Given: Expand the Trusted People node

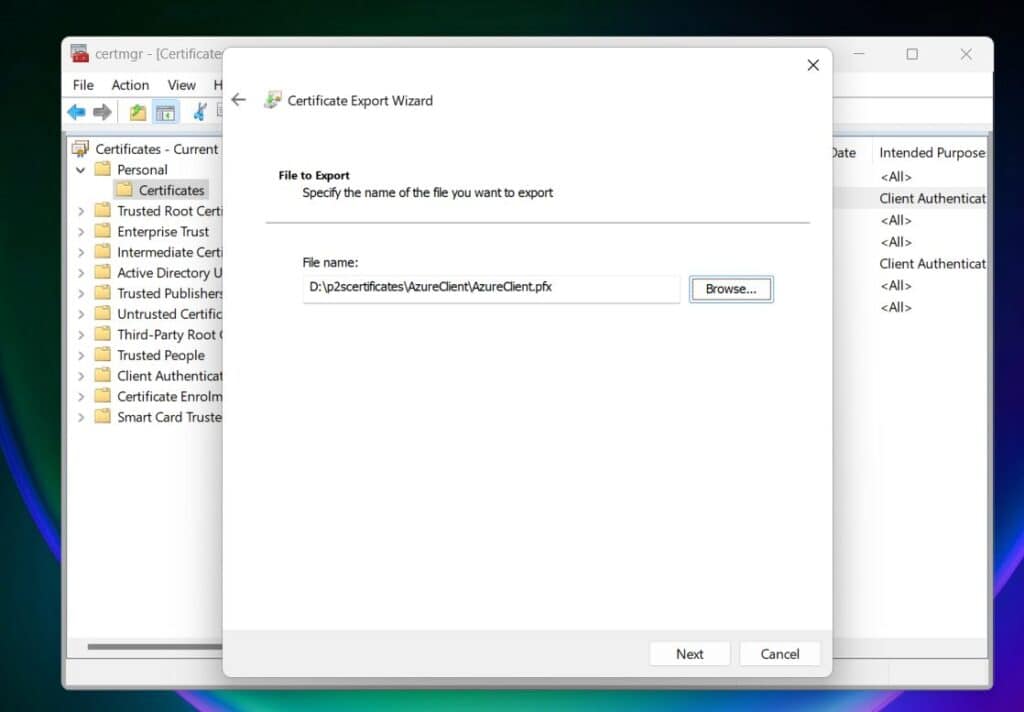Looking at the screenshot, I should [x=82, y=355].
